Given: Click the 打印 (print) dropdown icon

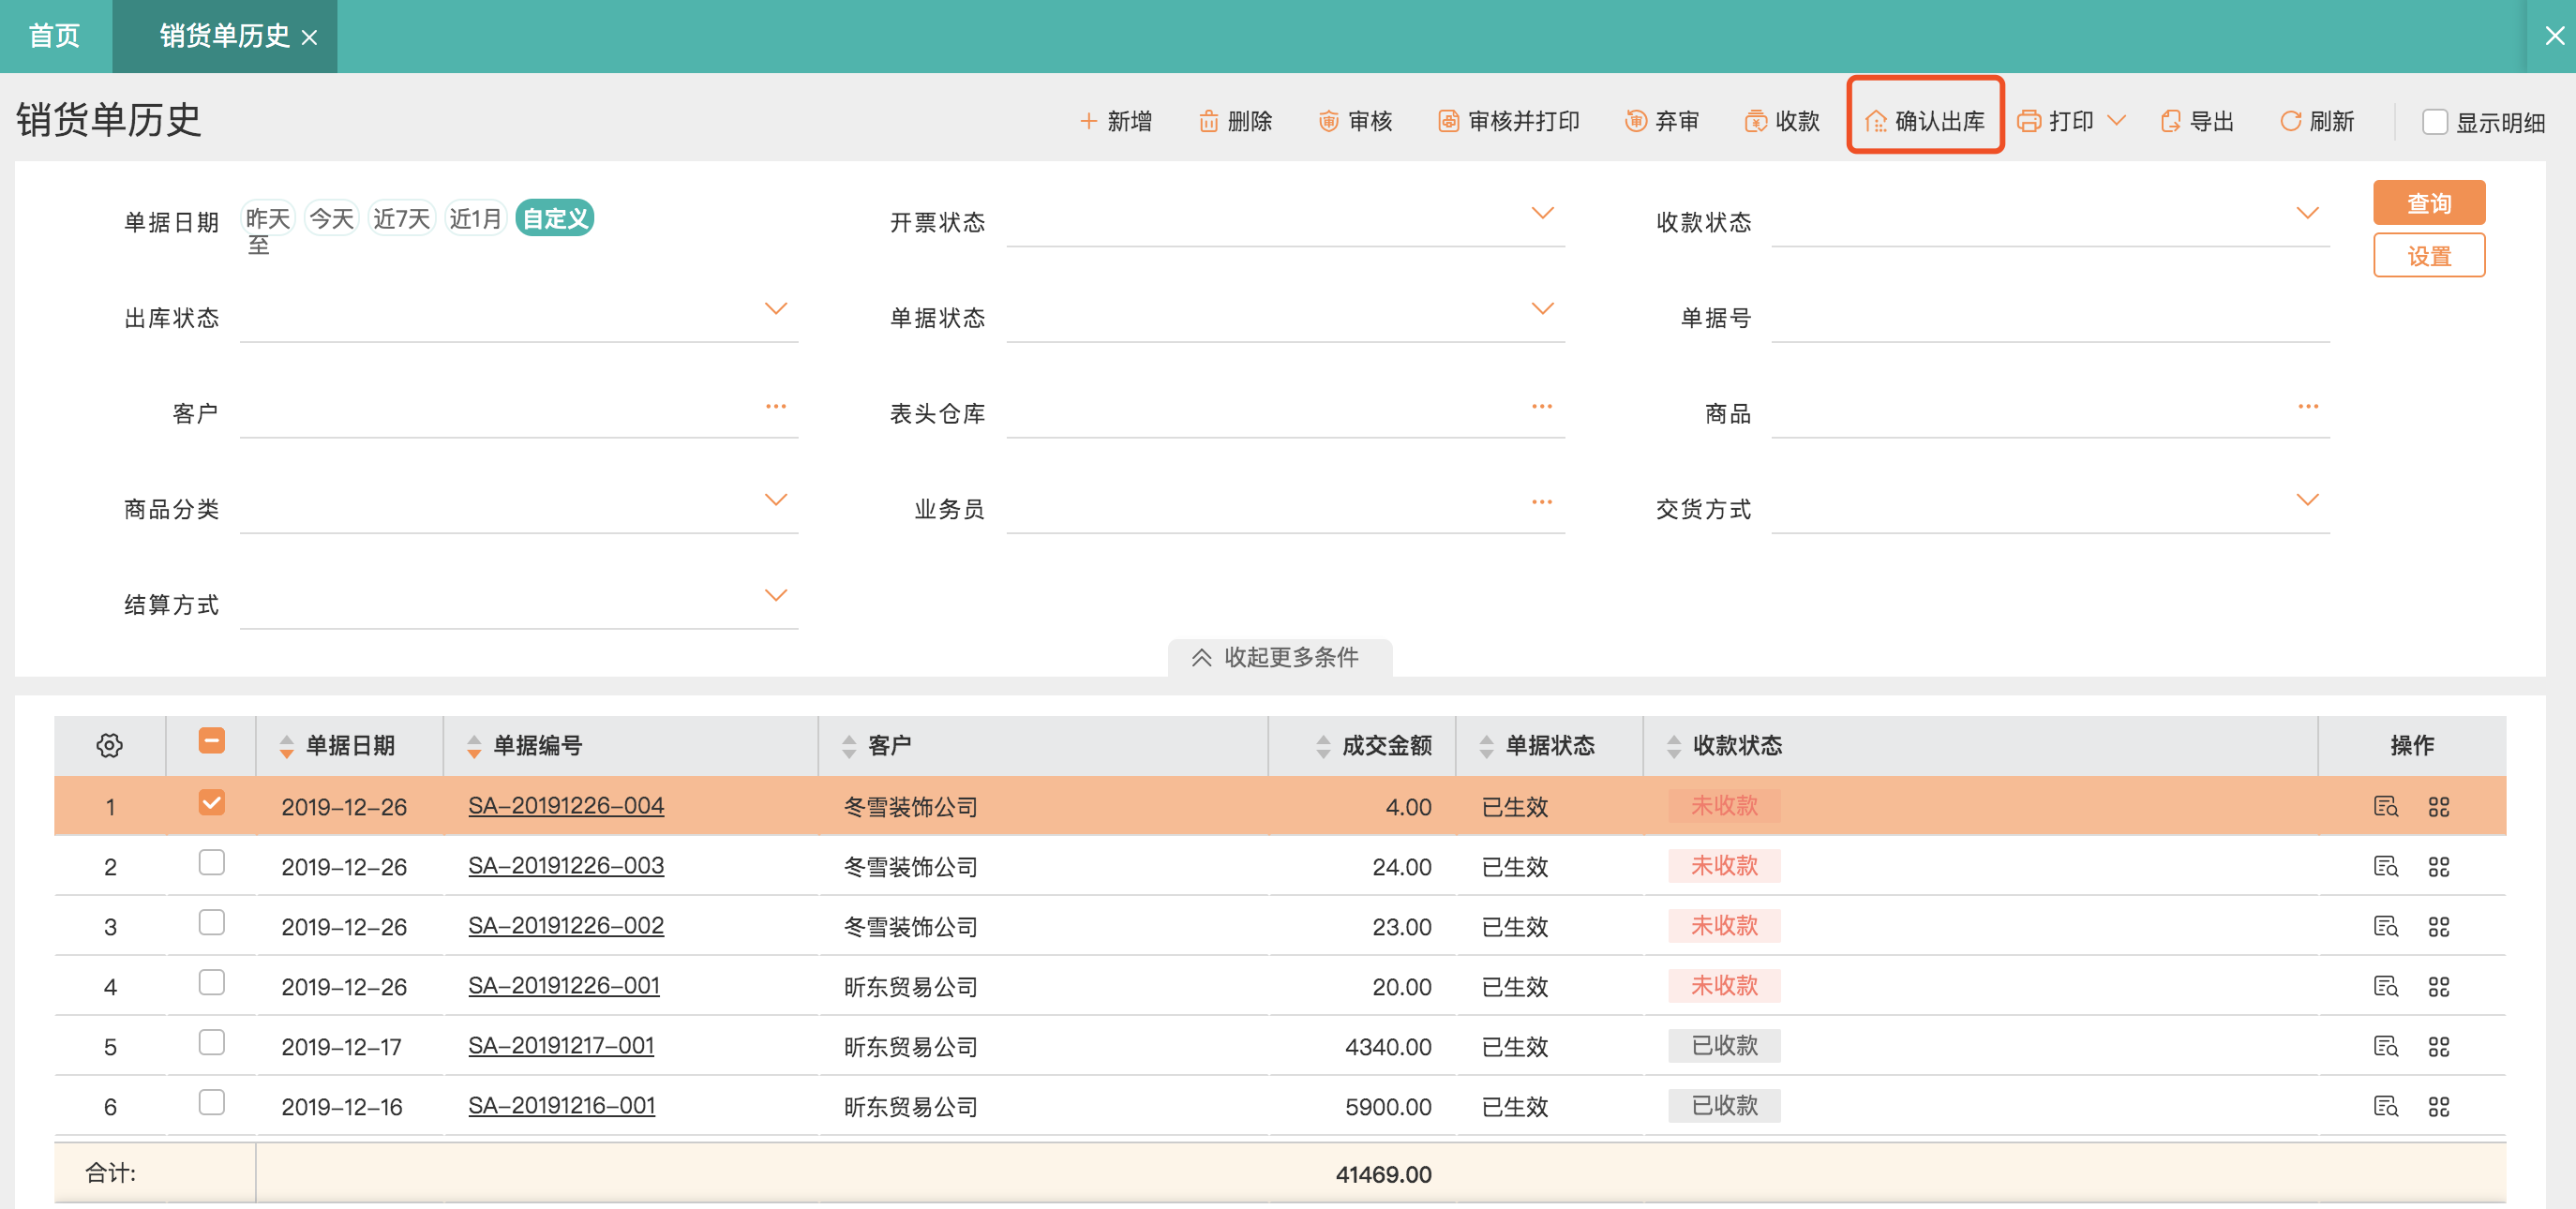Looking at the screenshot, I should 2126,118.
